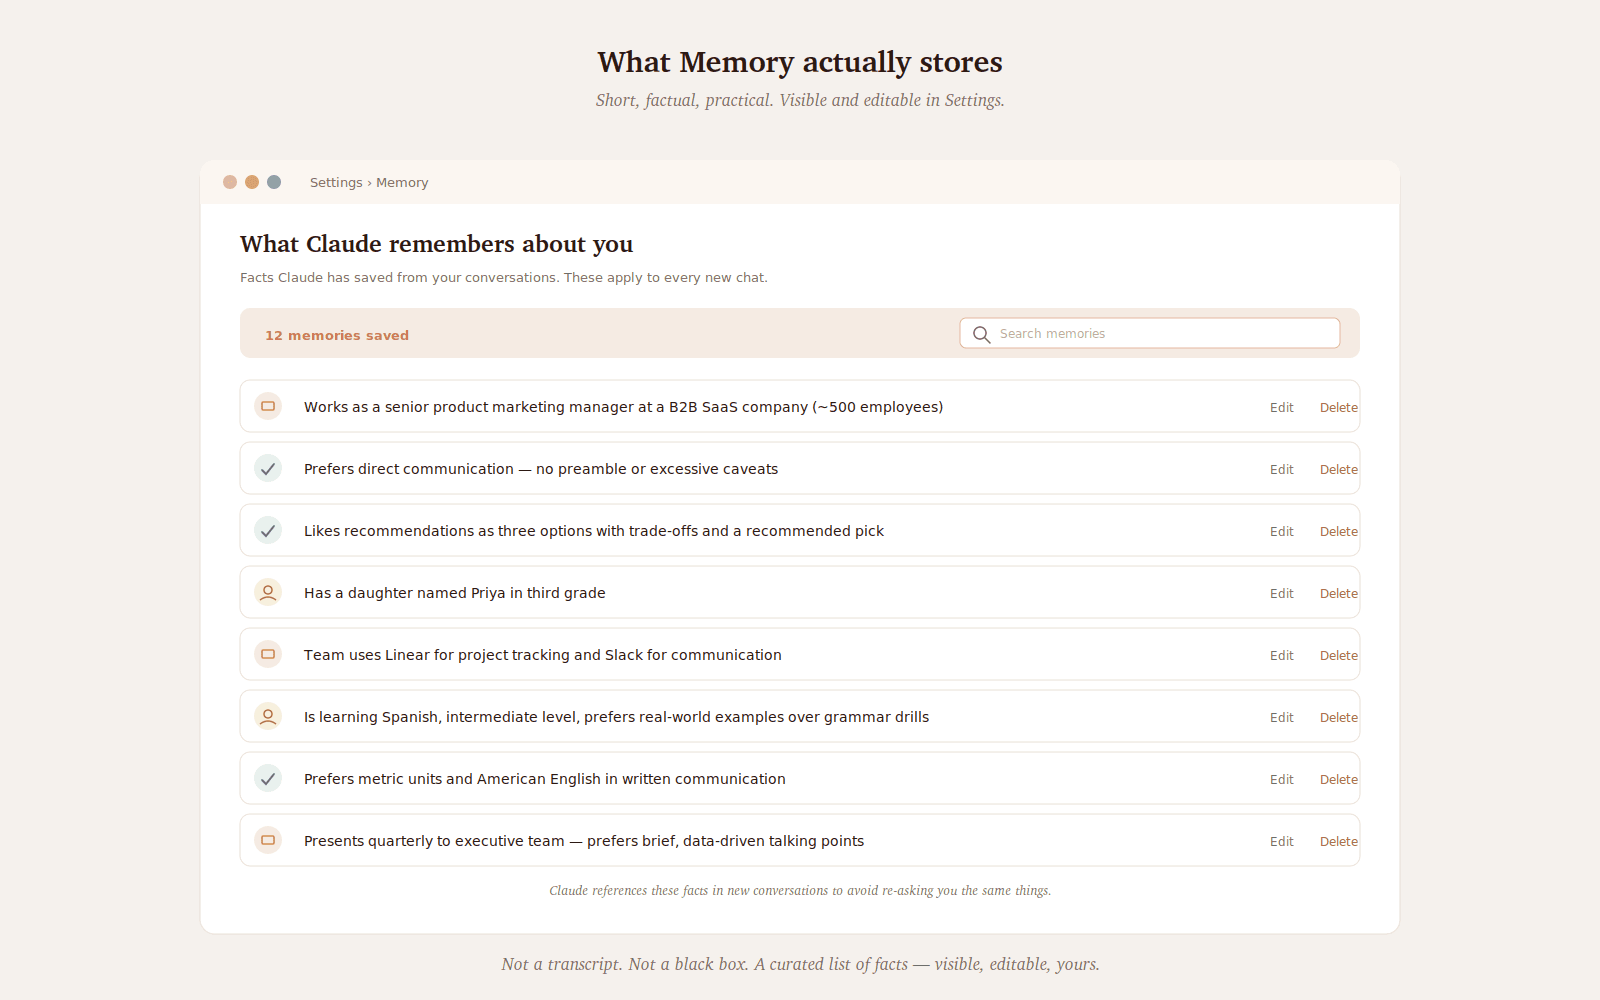Image resolution: width=1600 pixels, height=1000 pixels.
Task: Edit the Spanish learning memory
Action: tap(1281, 717)
